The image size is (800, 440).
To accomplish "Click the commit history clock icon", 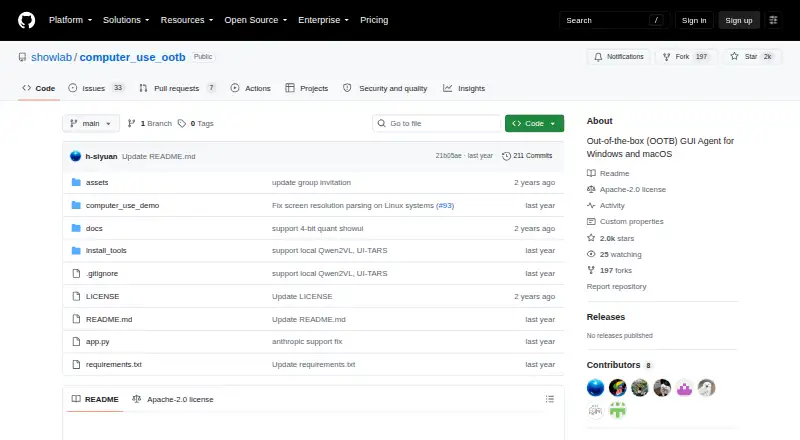I will point(506,156).
